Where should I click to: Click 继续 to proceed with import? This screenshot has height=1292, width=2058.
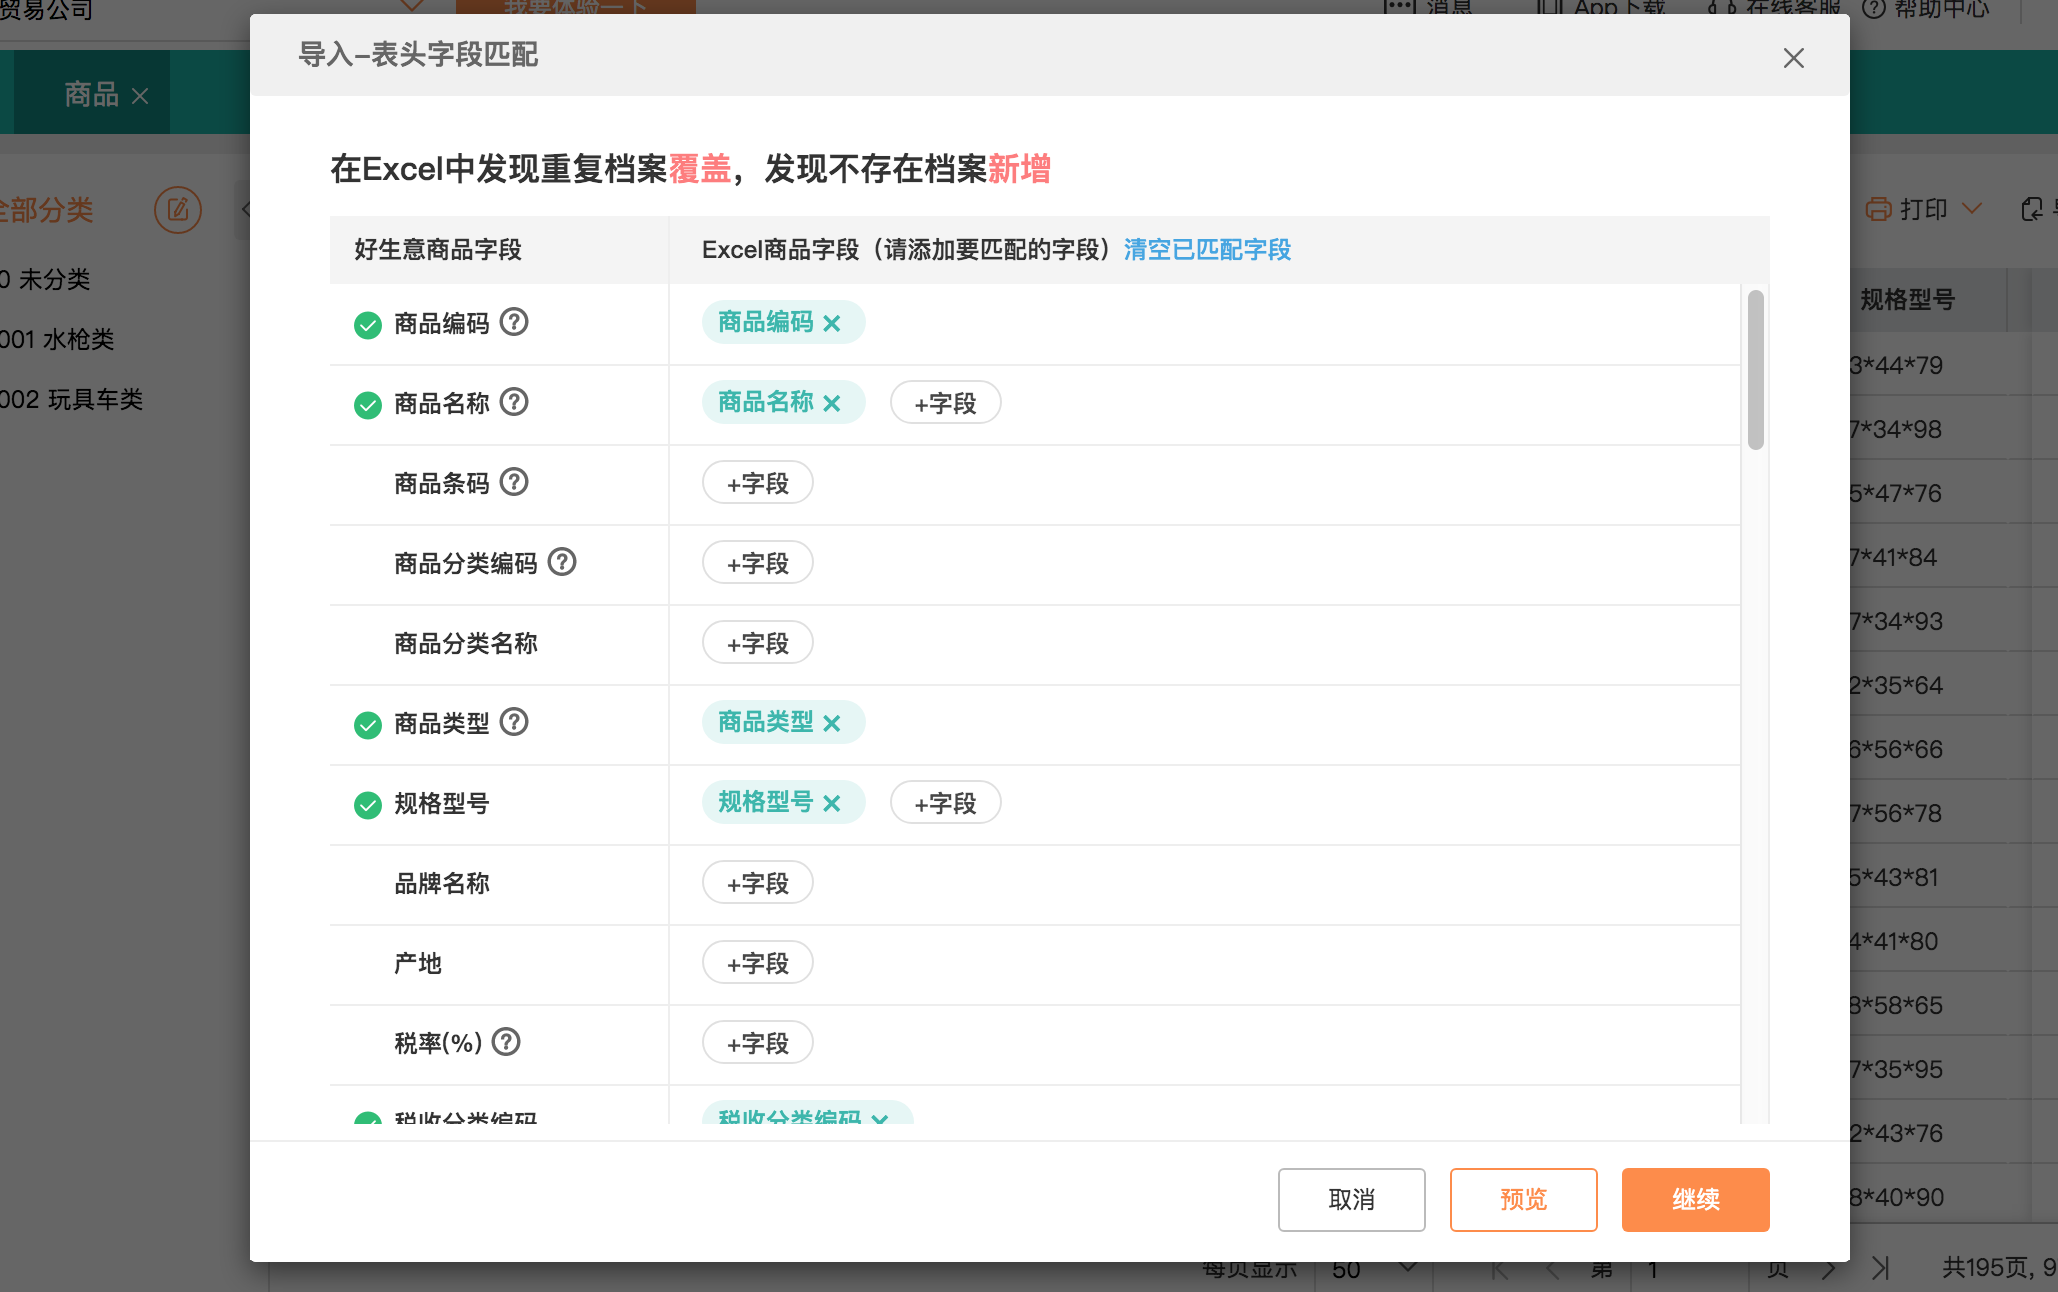point(1695,1198)
